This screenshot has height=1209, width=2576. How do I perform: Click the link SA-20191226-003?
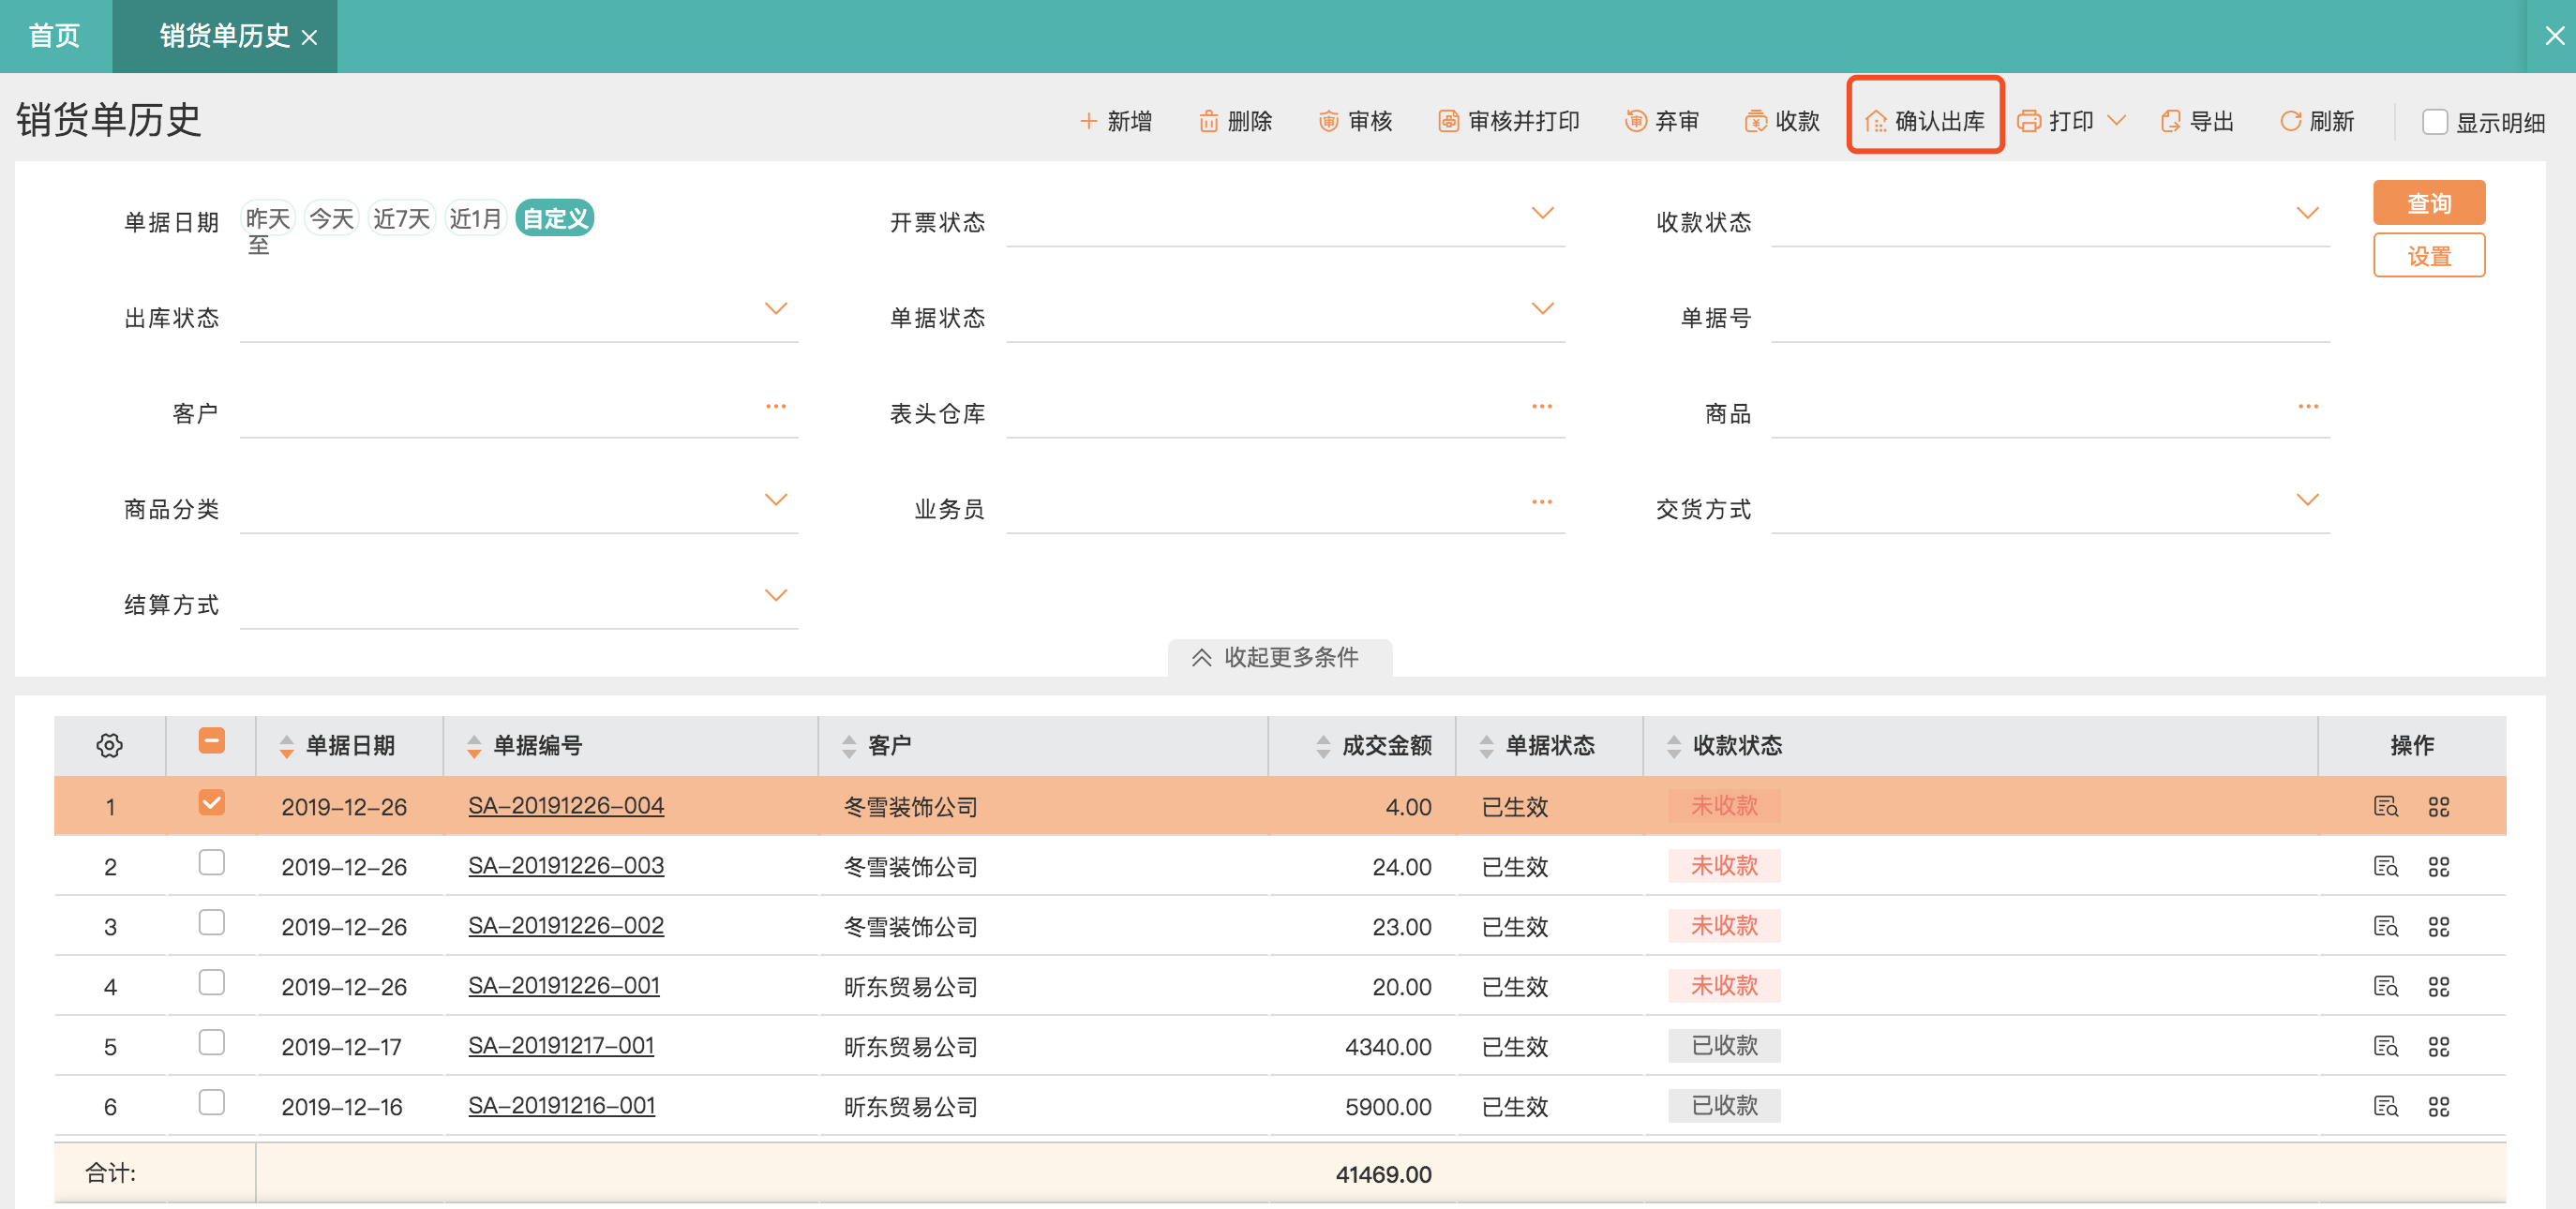(x=568, y=864)
